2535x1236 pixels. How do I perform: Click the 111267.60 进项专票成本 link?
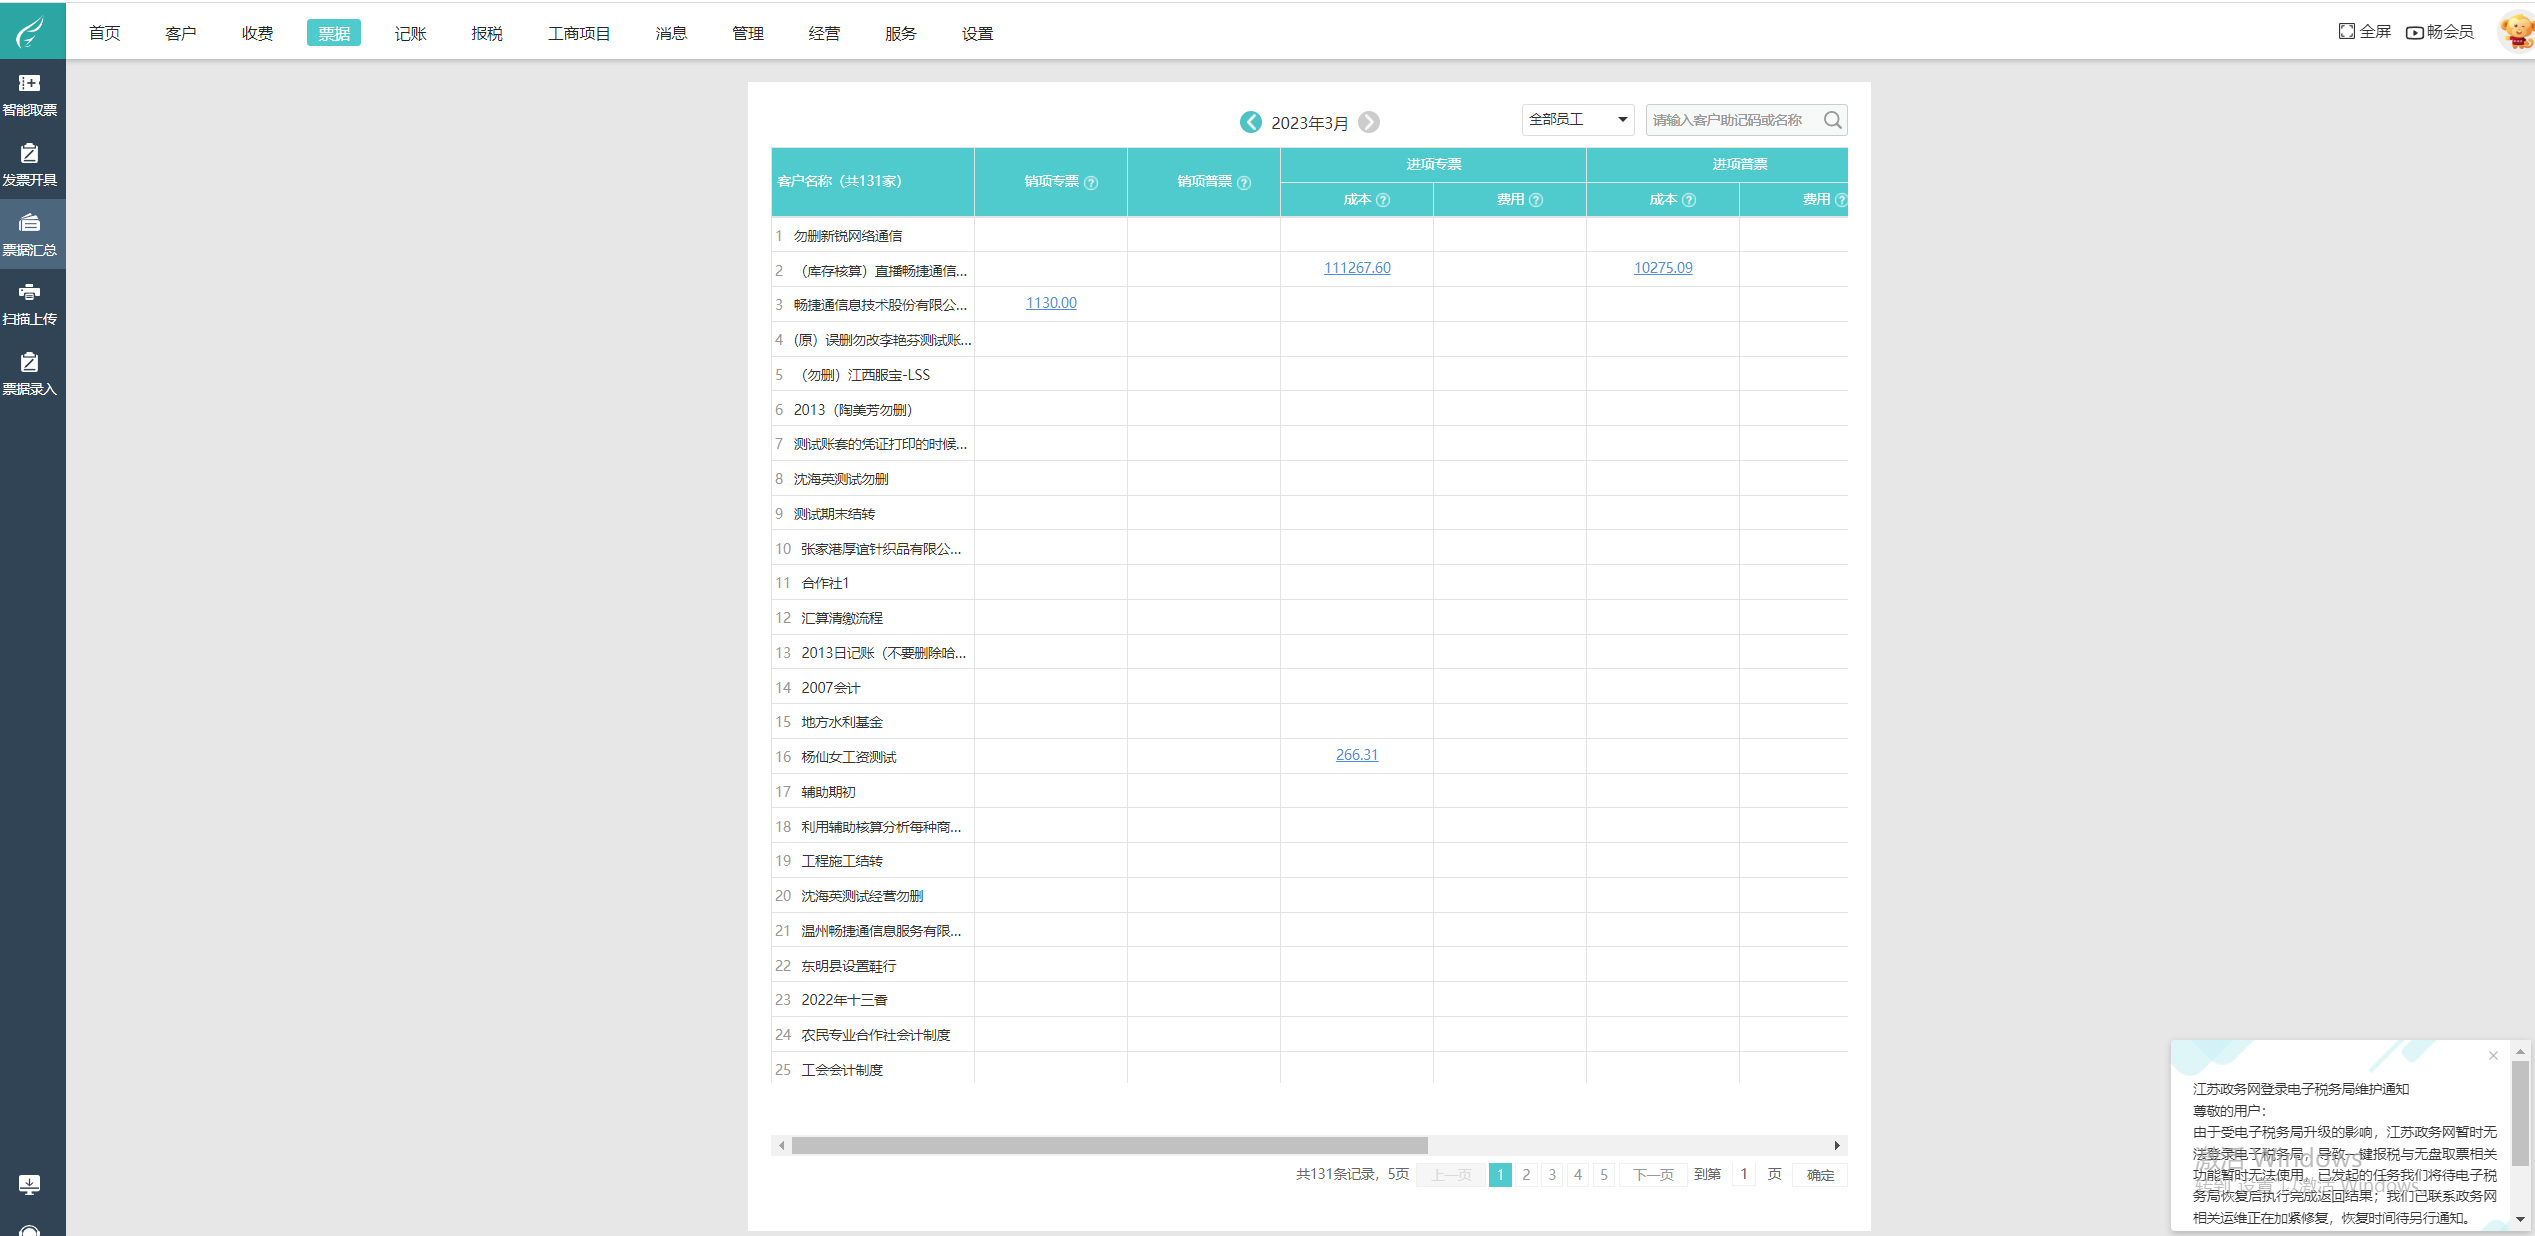click(x=1355, y=268)
